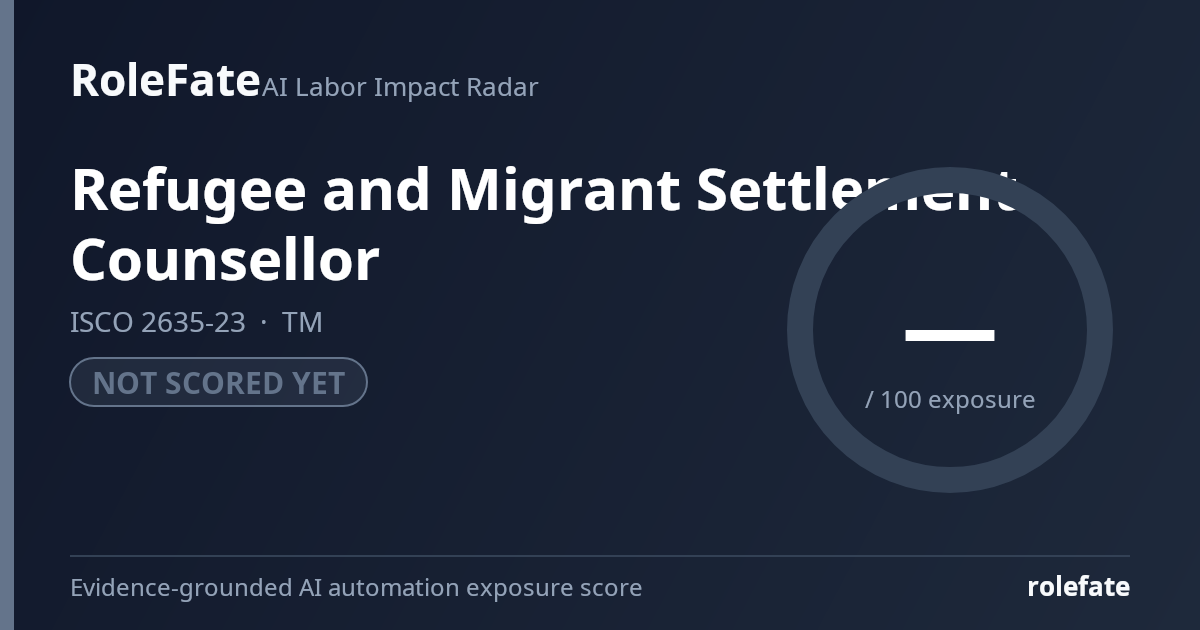The image size is (1200, 630).
Task: Click the word exposure under the gauge
Action: tap(982, 400)
